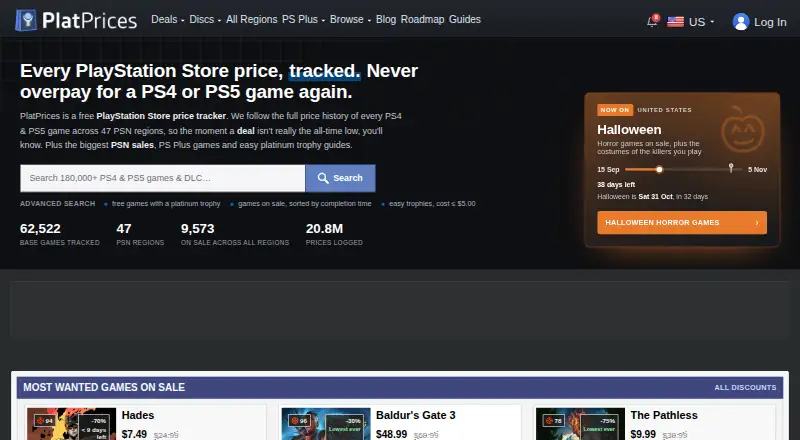800x440 pixels.
Task: Click the Halloween Horror Games button
Action: [x=682, y=223]
